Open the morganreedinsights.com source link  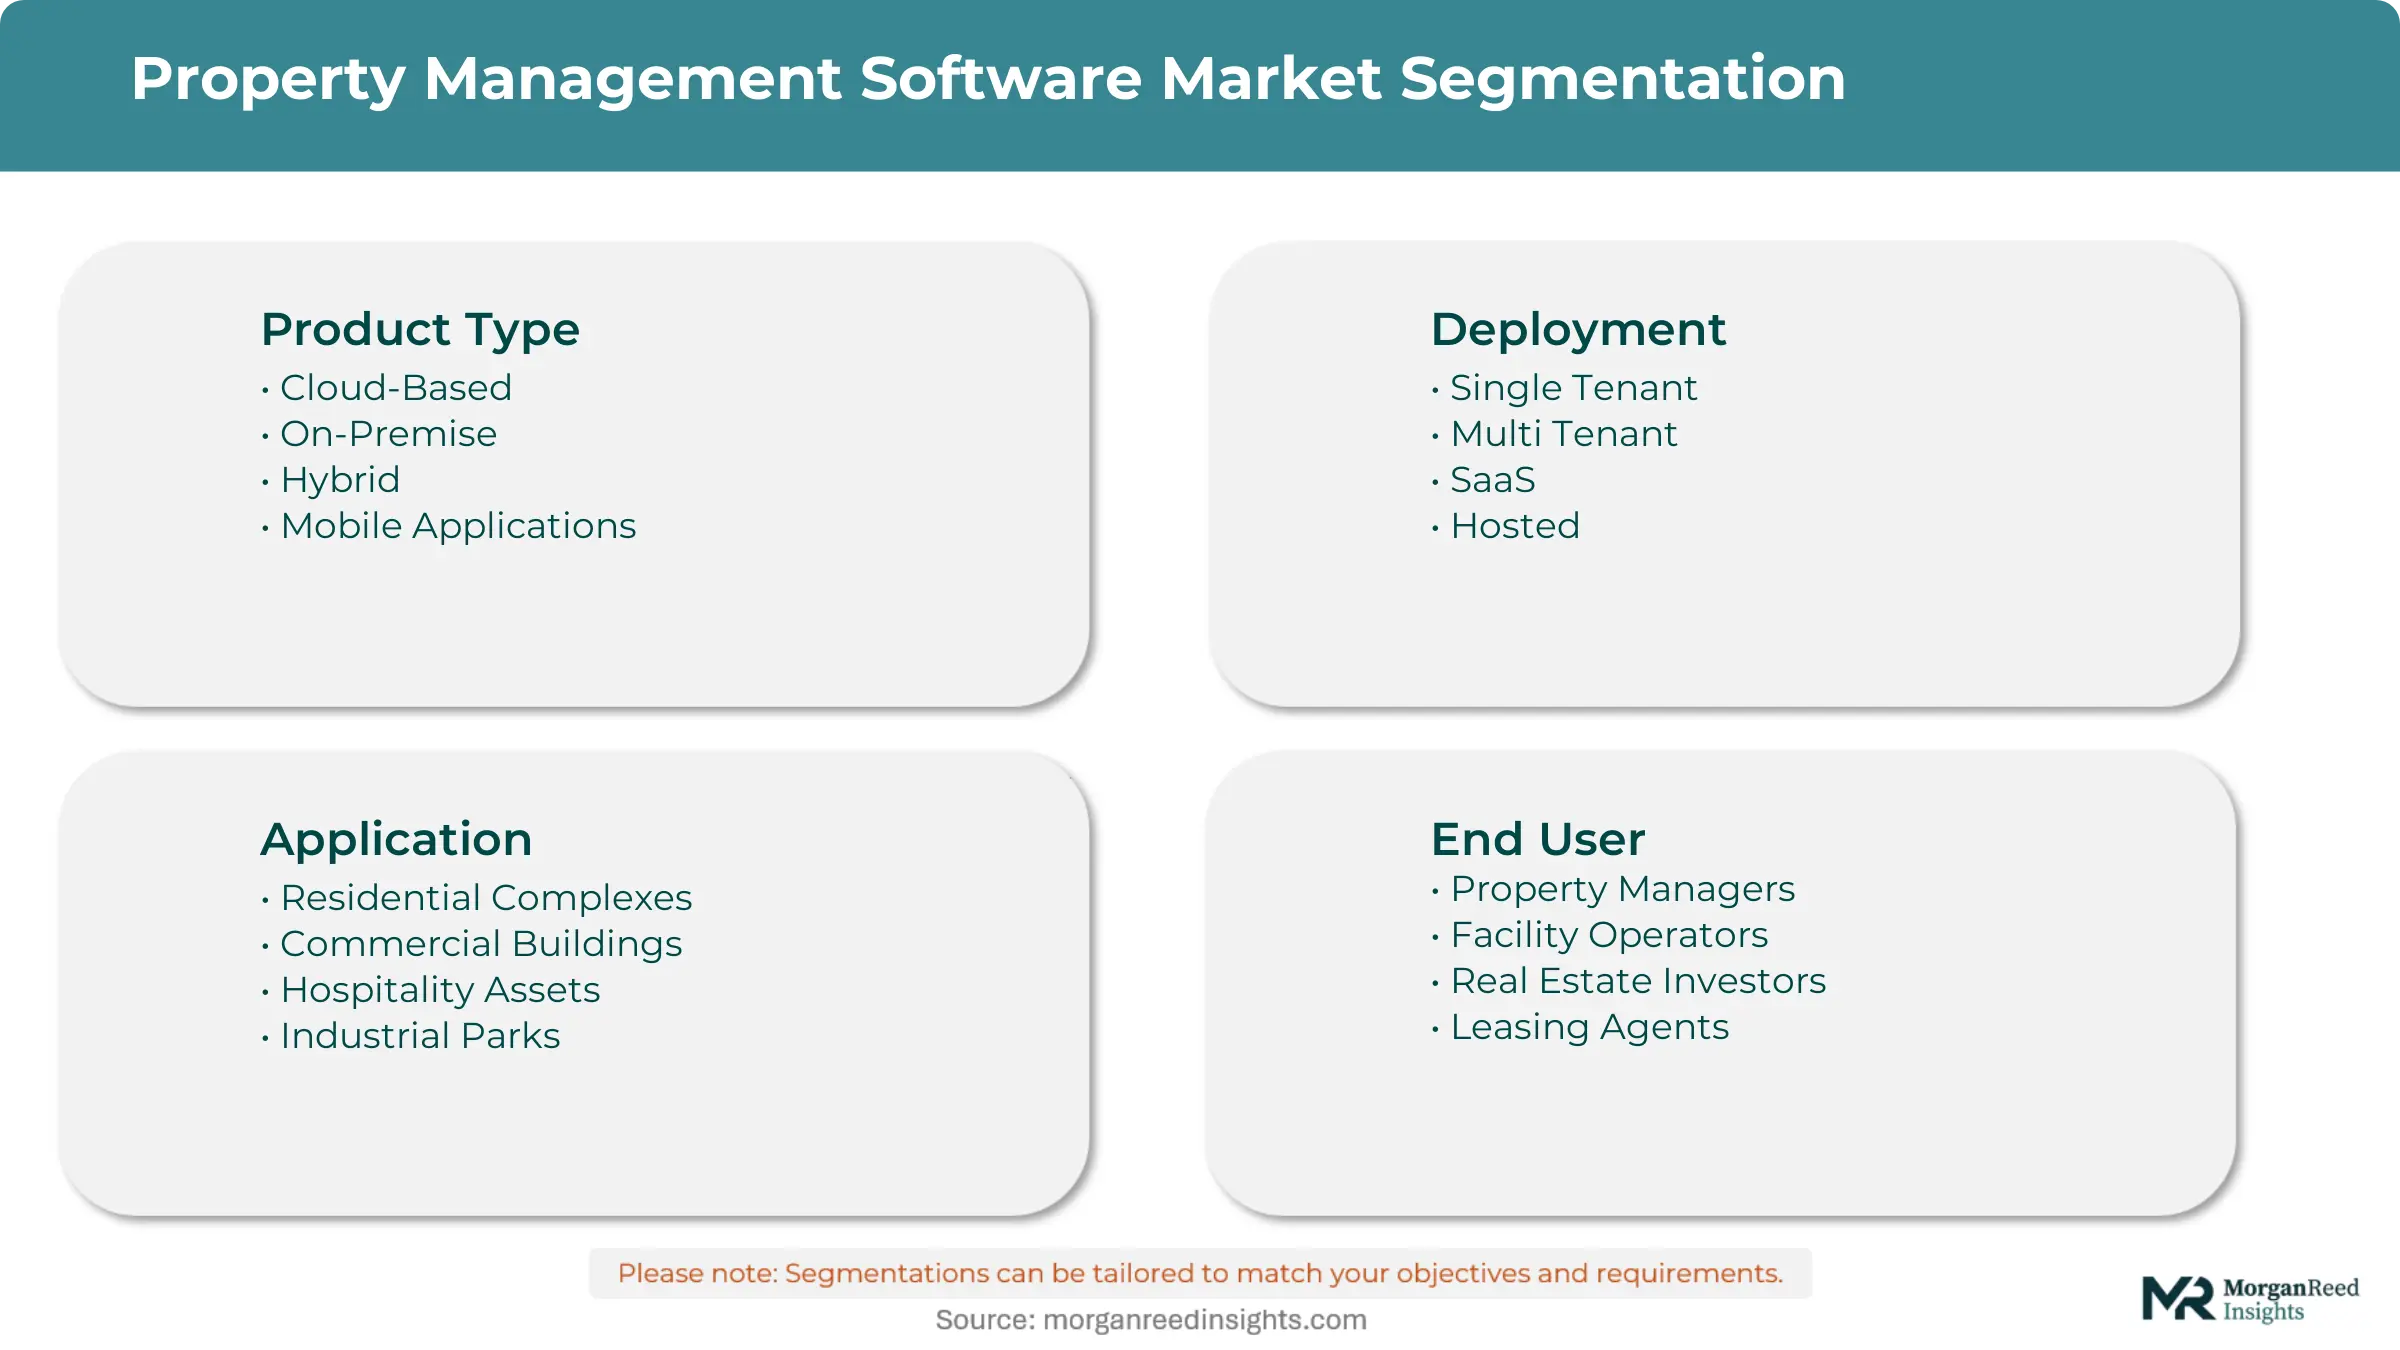coord(1199,1320)
